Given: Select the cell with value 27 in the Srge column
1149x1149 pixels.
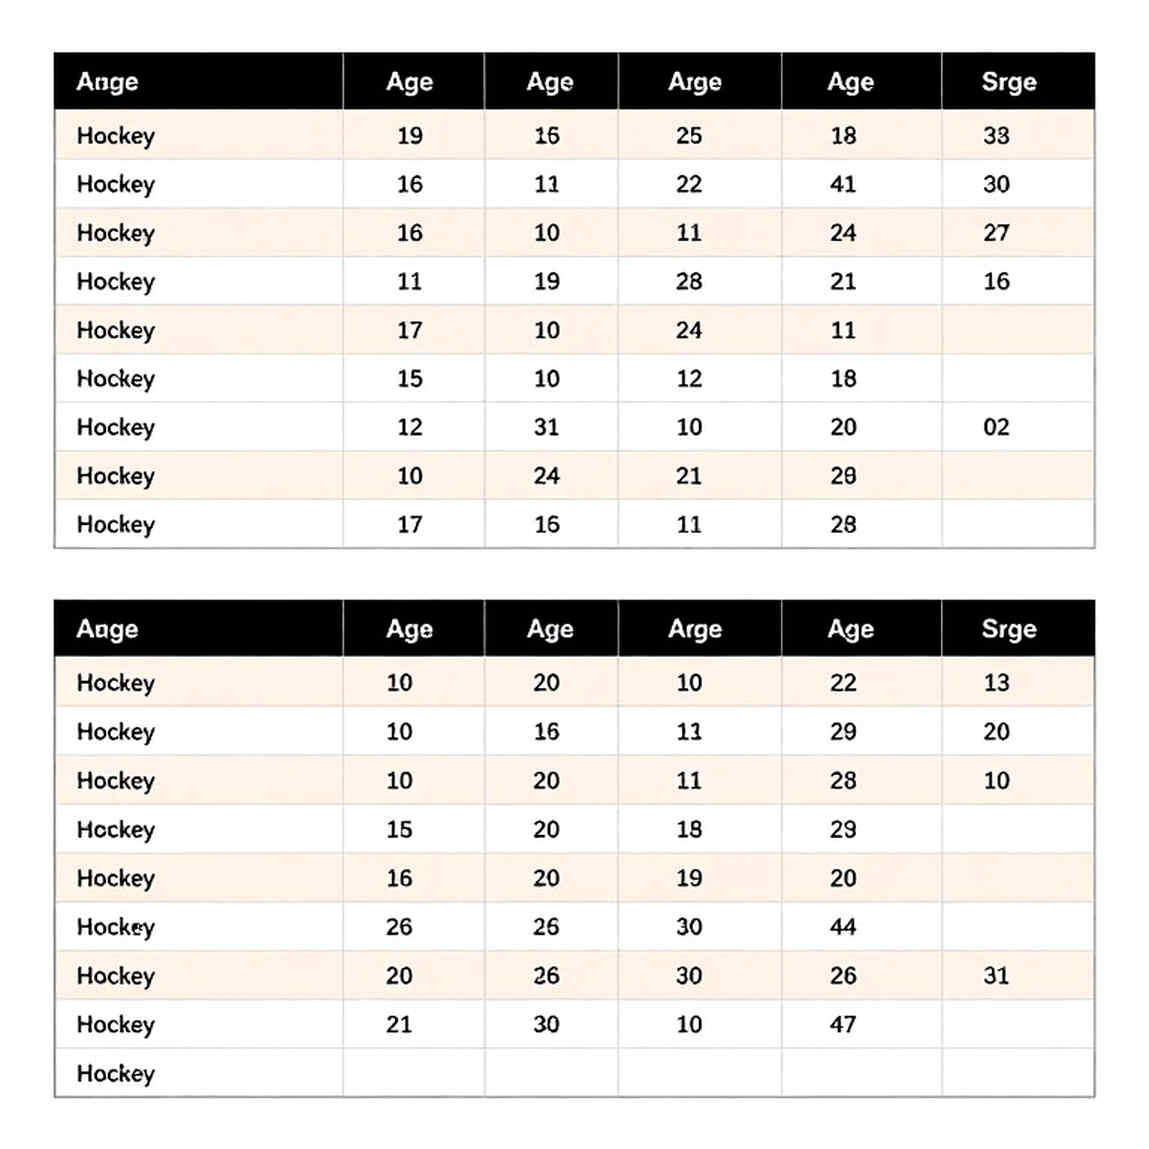Looking at the screenshot, I should point(1018,233).
